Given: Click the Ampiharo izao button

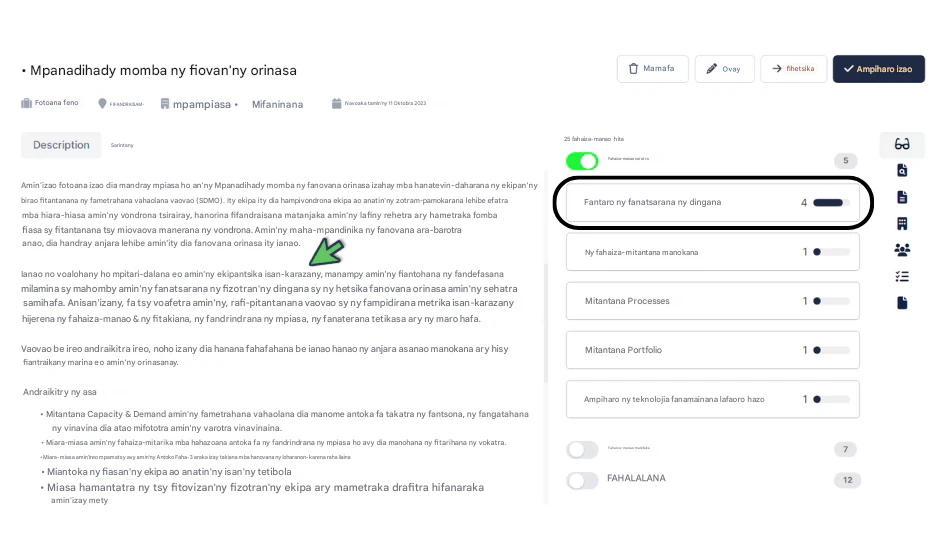Looking at the screenshot, I should (878, 69).
